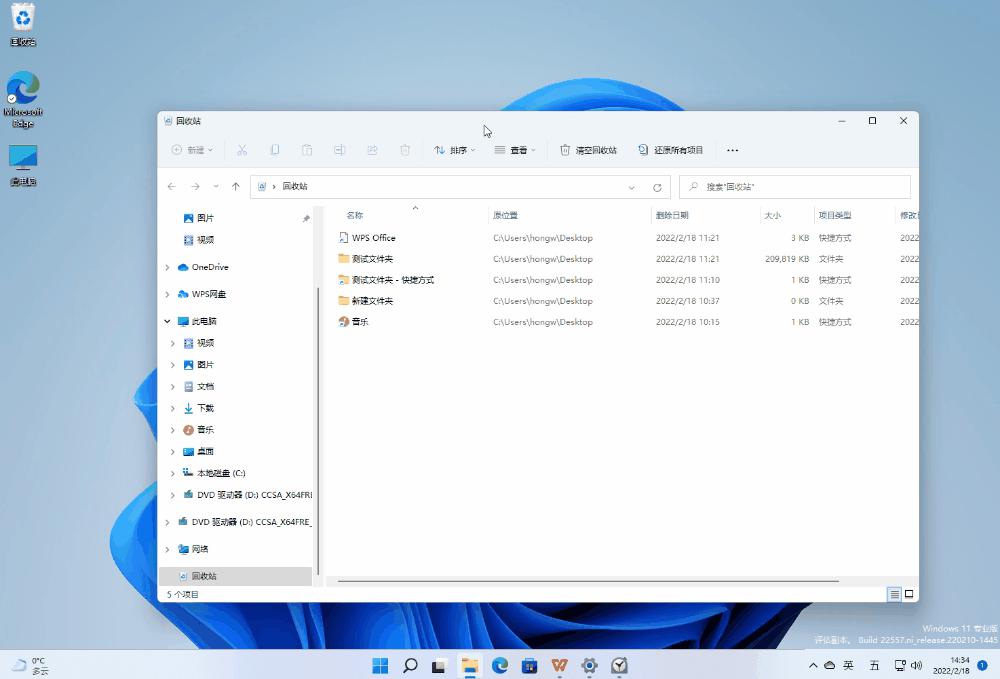The image size is (1000, 679).
Task: Collapse the 此电脑 tree node
Action: click(167, 322)
